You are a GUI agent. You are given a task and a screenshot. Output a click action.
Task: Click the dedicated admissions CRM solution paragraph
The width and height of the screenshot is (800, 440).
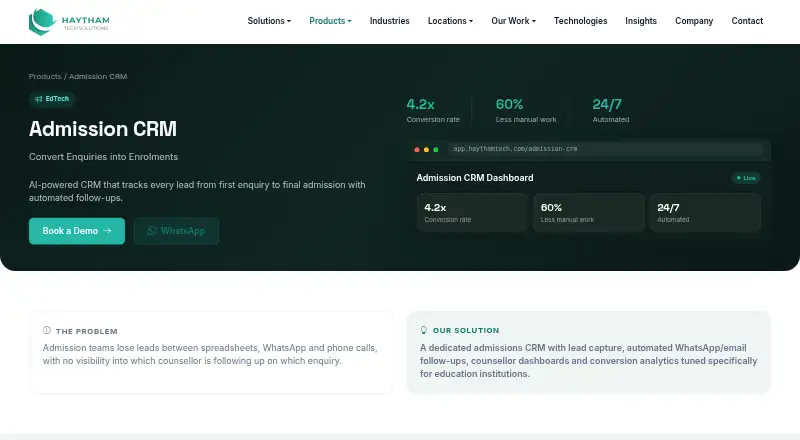tap(588, 361)
